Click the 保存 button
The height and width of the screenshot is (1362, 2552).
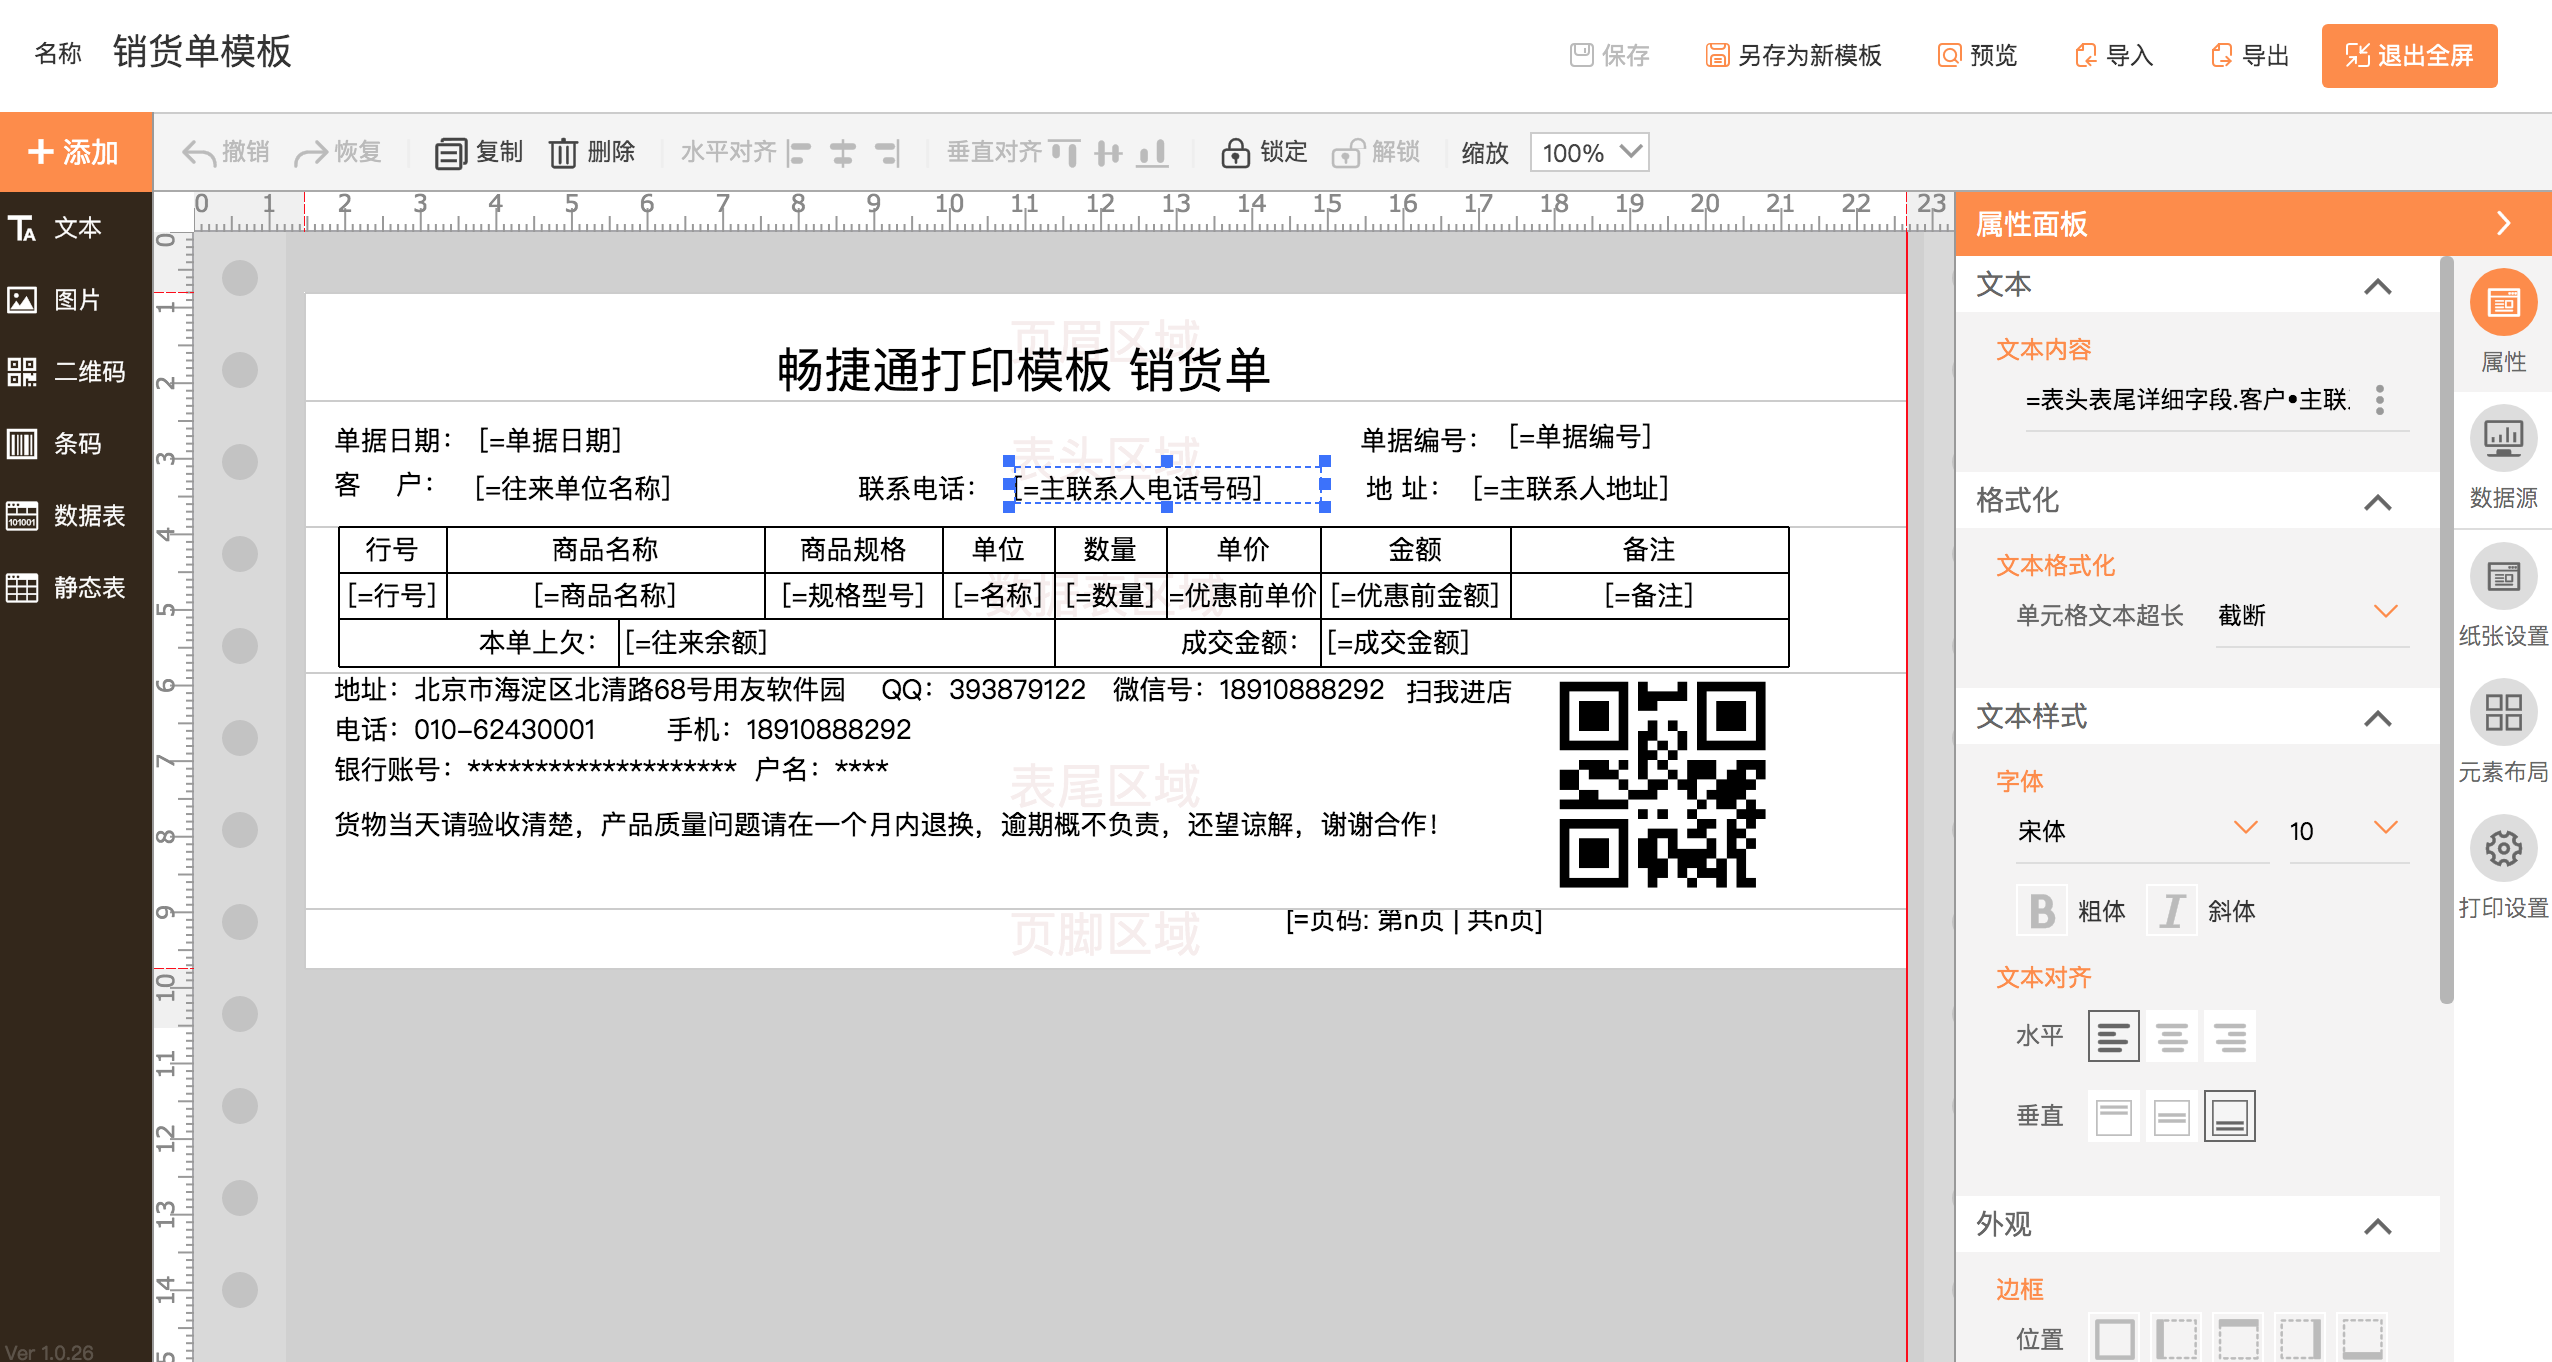[x=1612, y=52]
